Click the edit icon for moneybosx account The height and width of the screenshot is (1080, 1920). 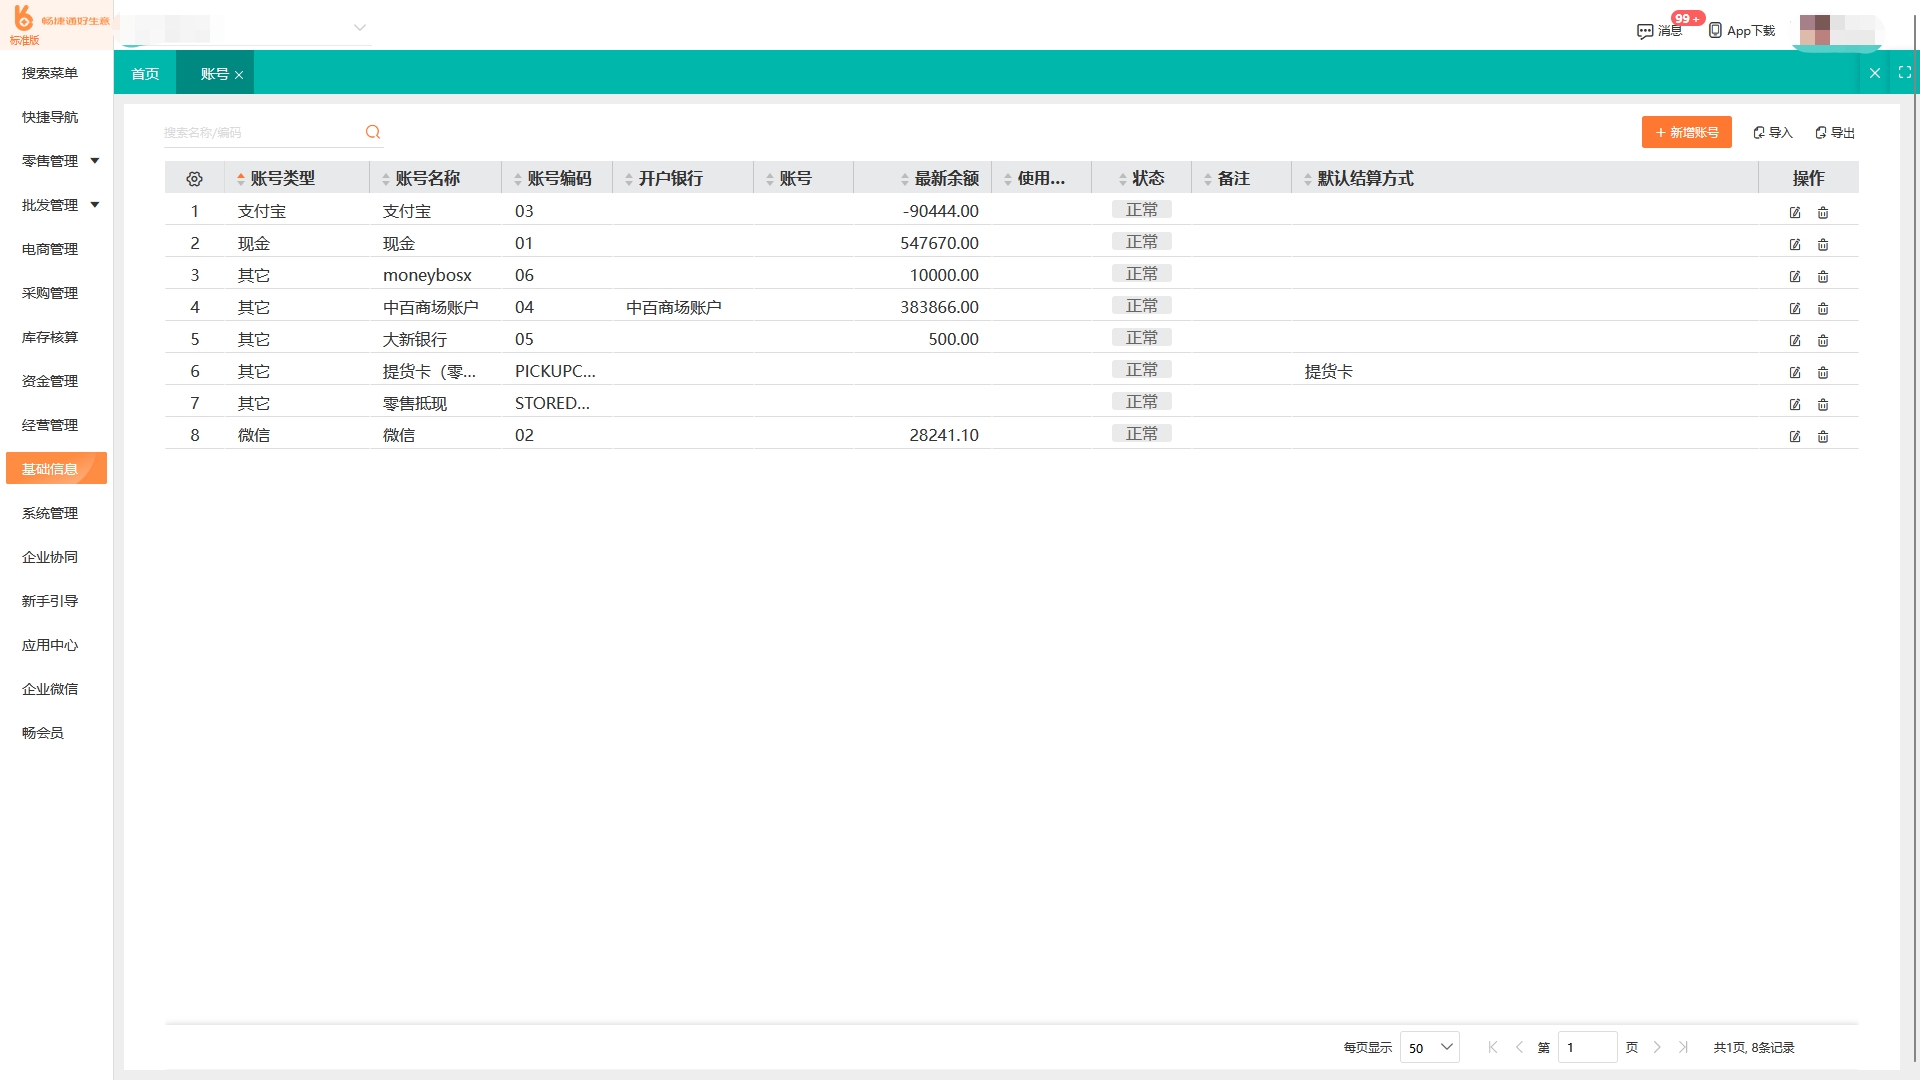[x=1795, y=274]
